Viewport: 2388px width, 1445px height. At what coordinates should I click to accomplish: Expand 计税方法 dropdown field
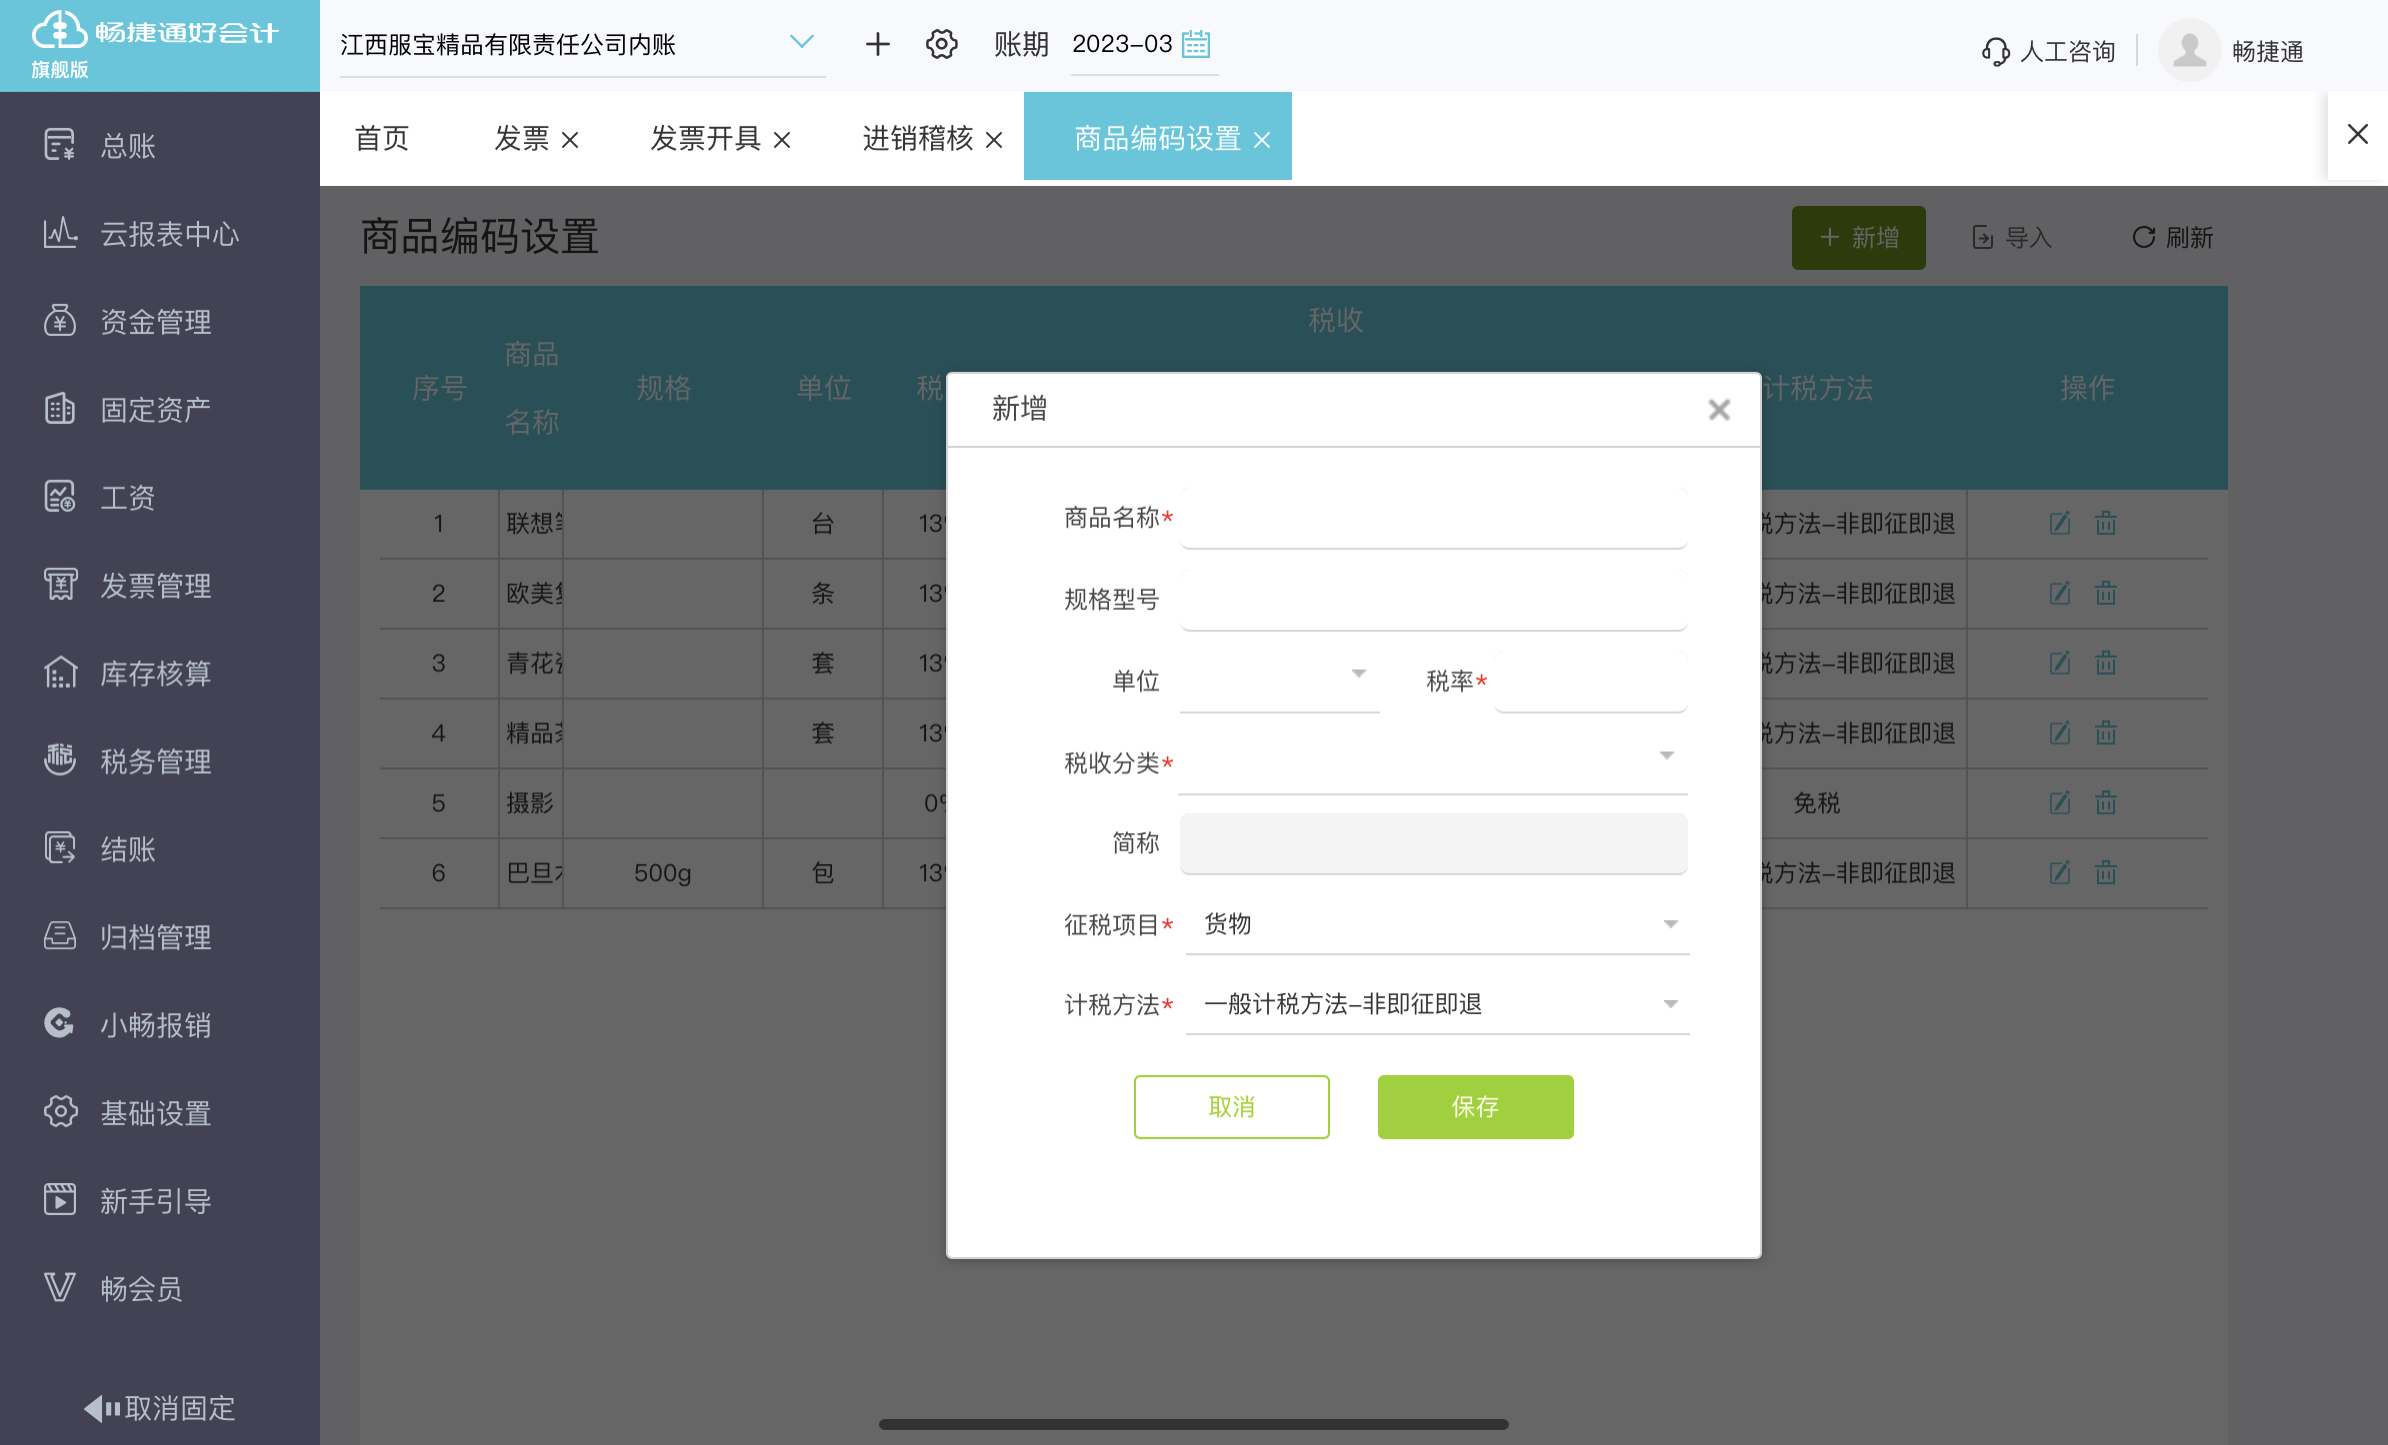(1668, 1005)
